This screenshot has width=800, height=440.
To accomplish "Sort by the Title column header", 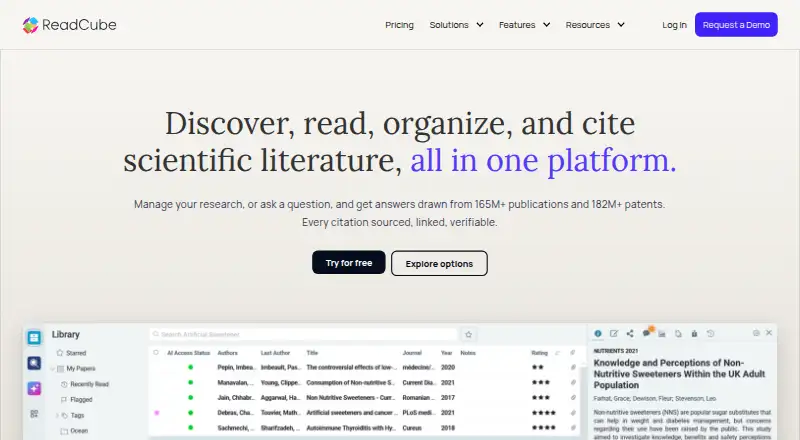I will 312,353.
